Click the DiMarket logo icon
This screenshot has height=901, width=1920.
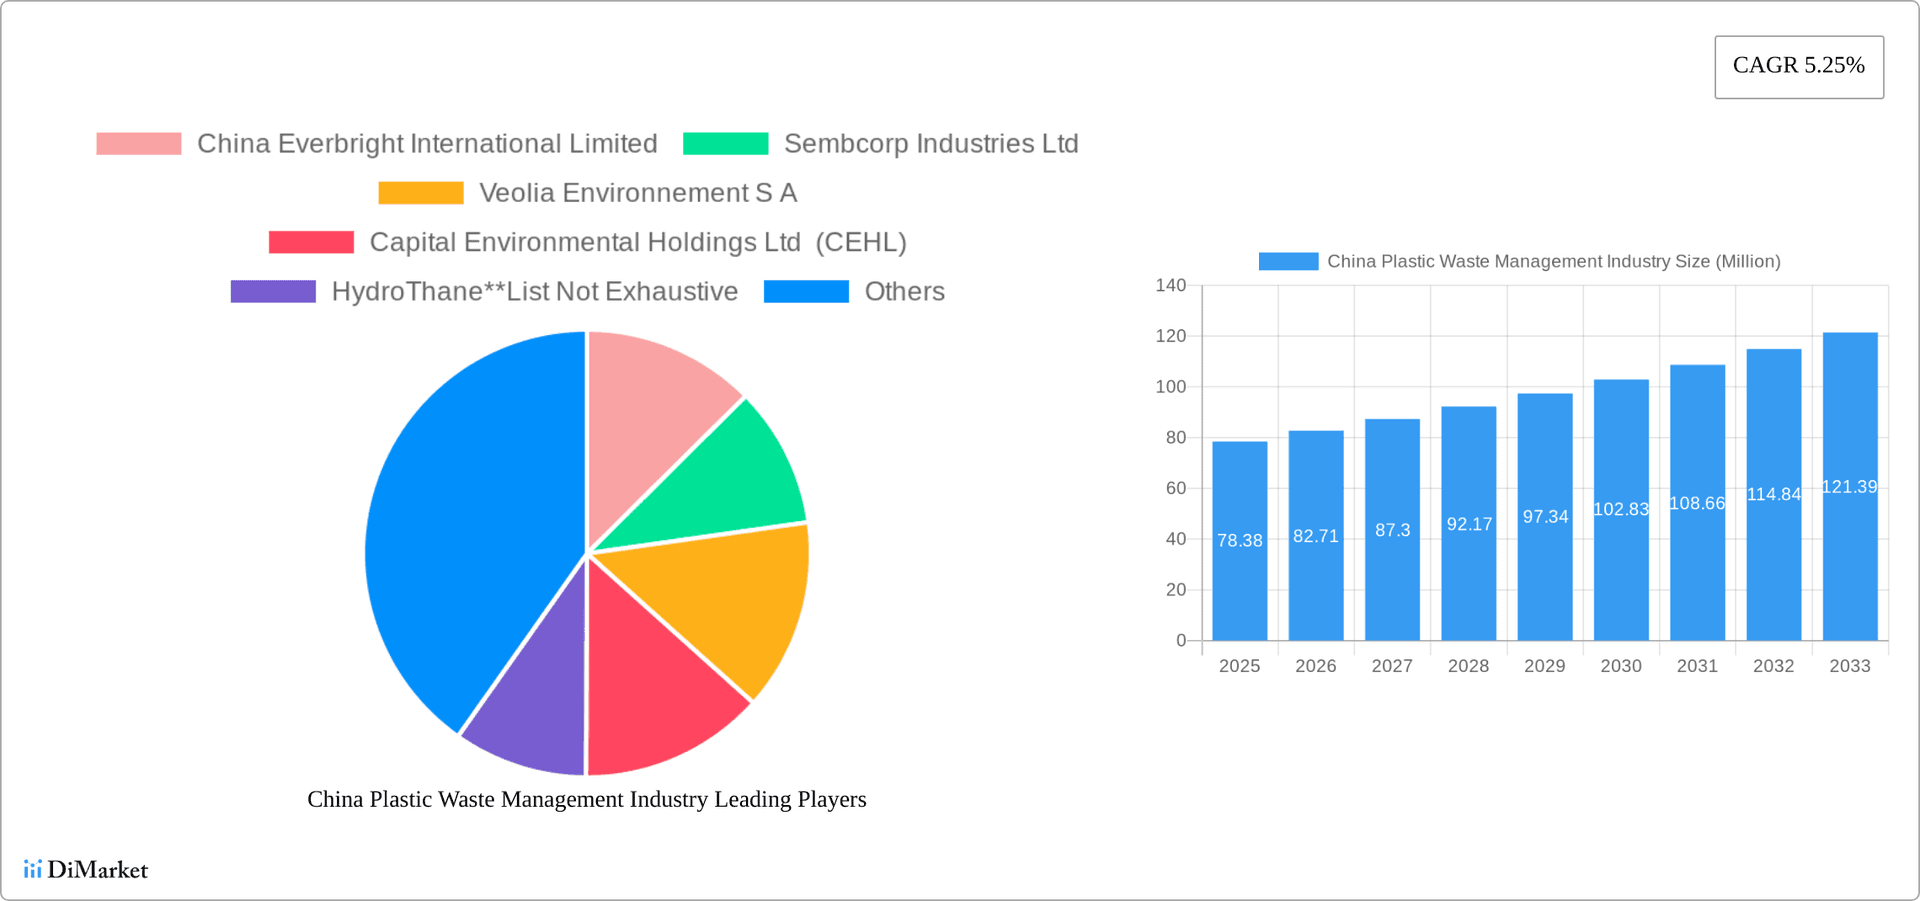click(x=34, y=869)
